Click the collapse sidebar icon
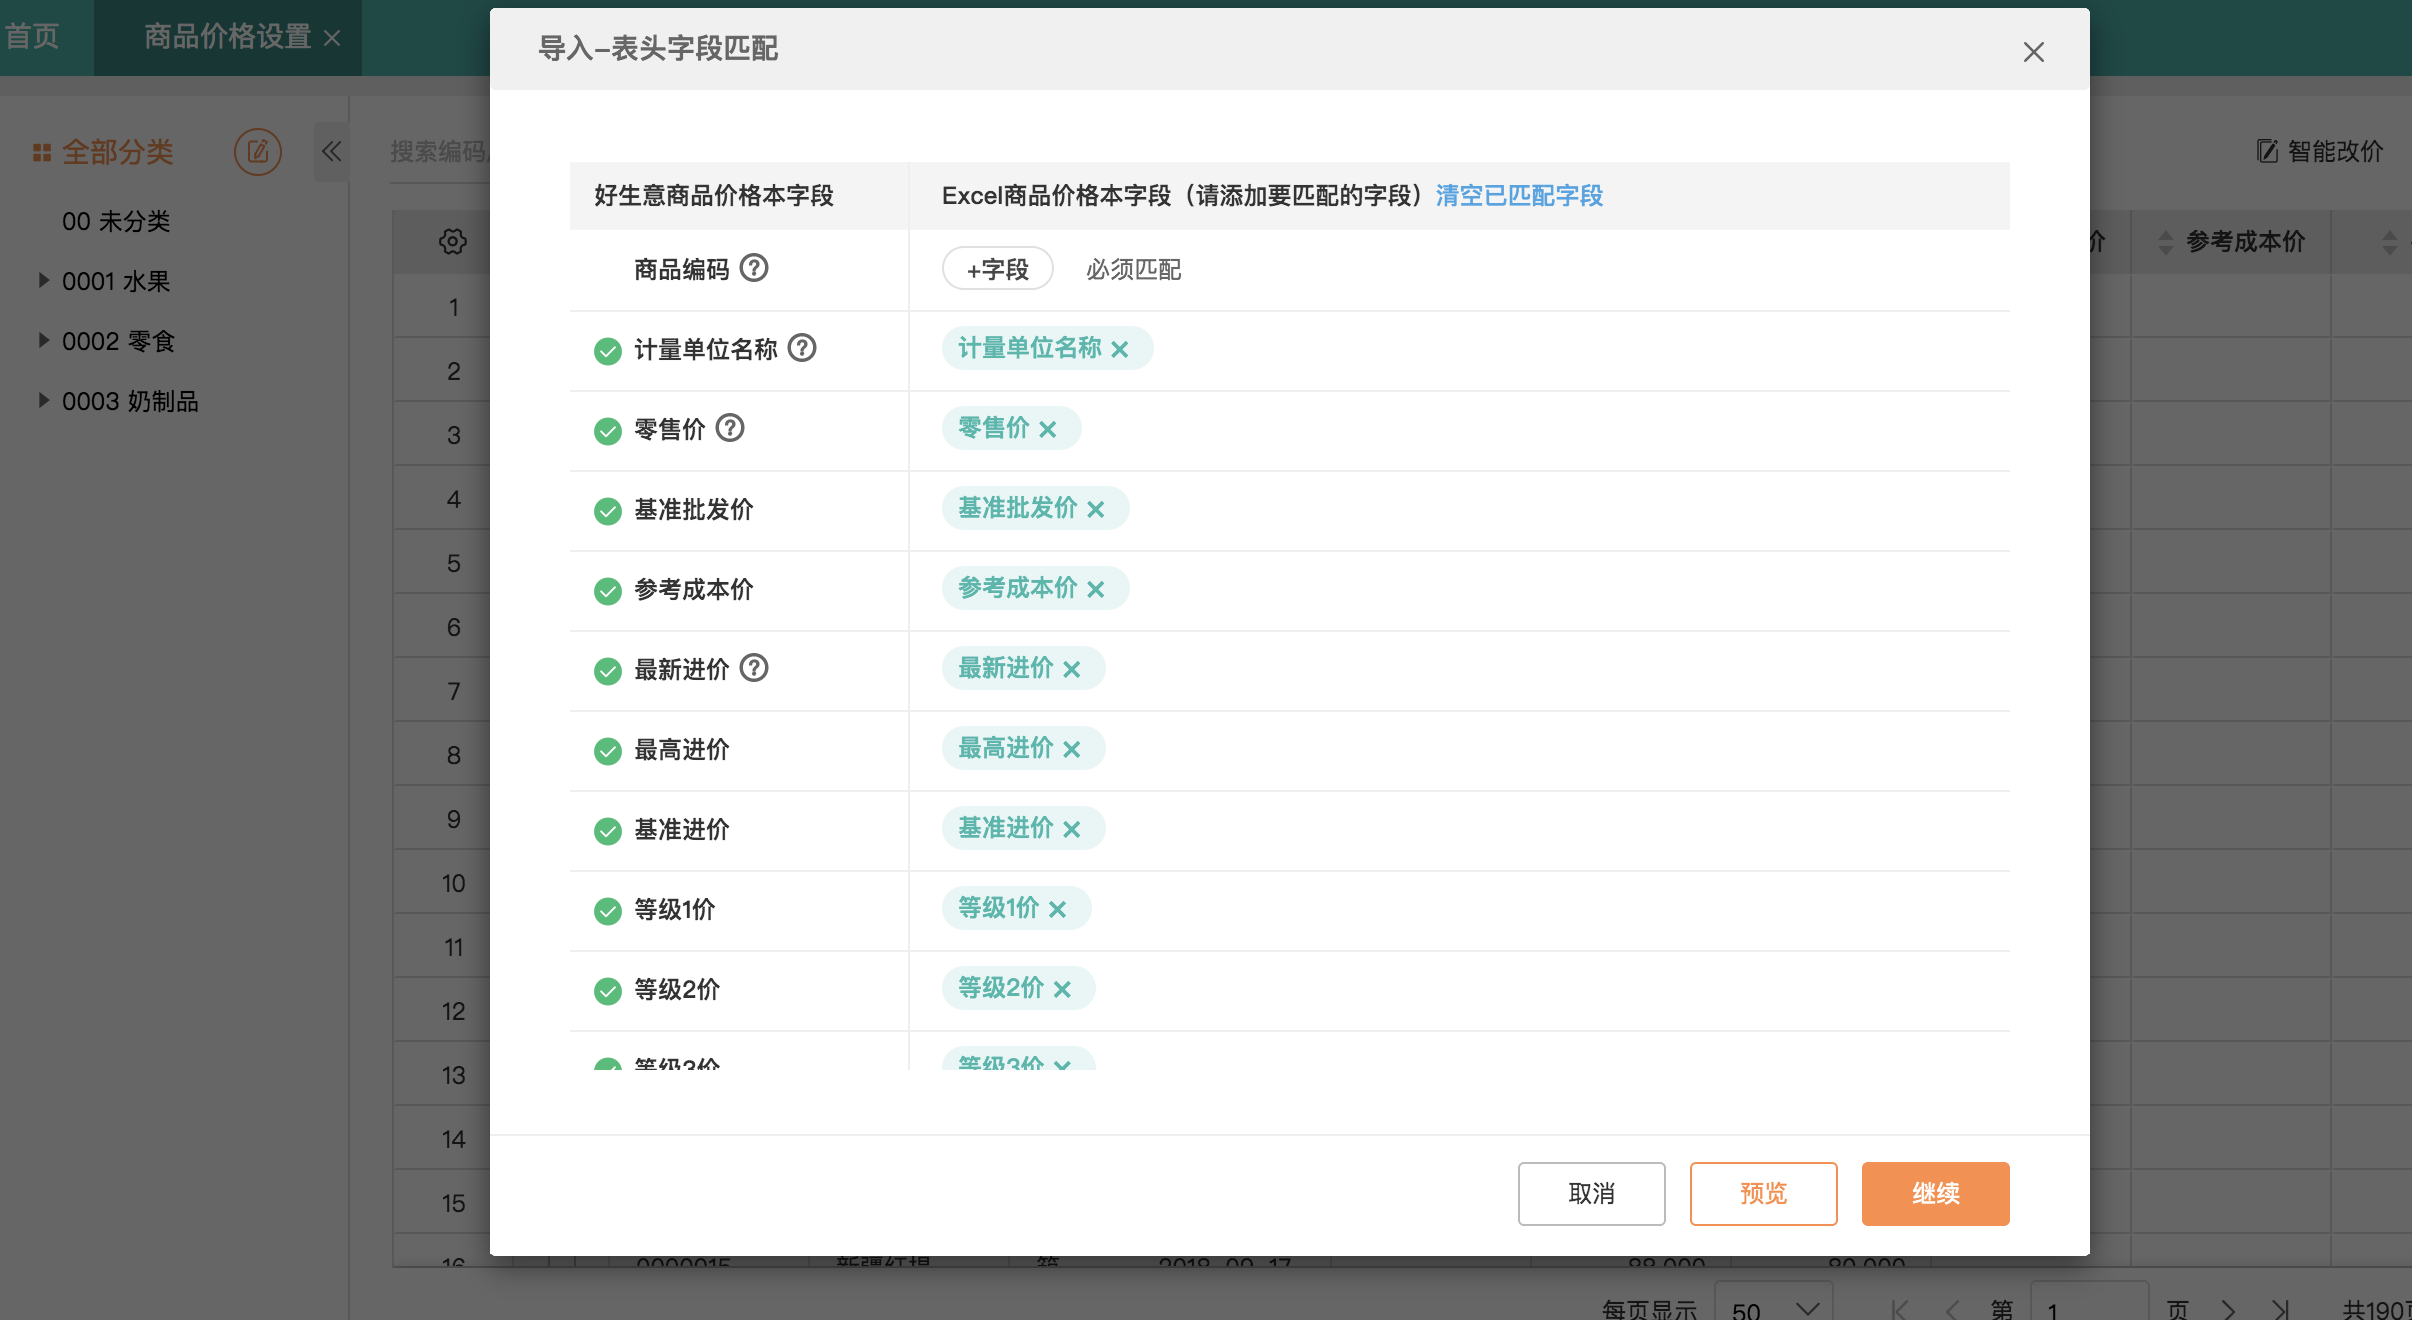 pyautogui.click(x=332, y=151)
